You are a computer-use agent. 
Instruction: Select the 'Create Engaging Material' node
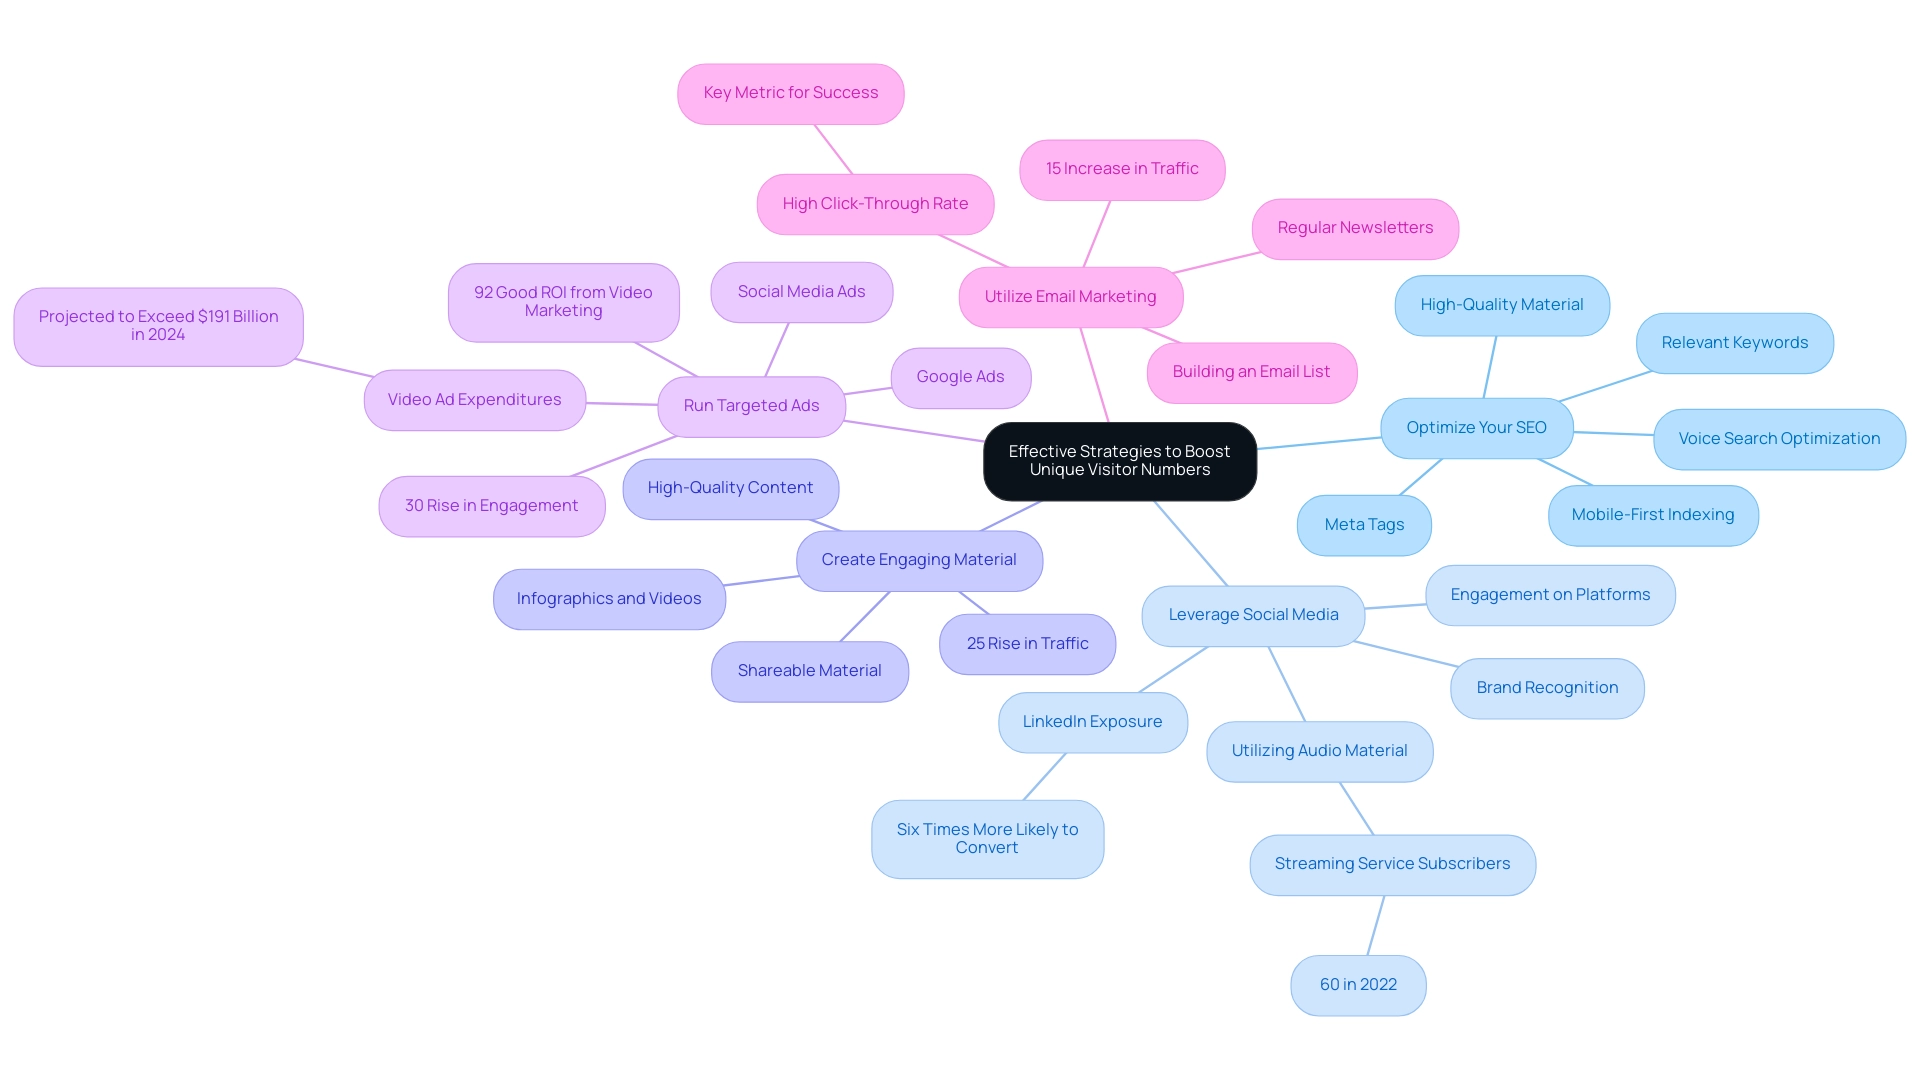tap(918, 558)
